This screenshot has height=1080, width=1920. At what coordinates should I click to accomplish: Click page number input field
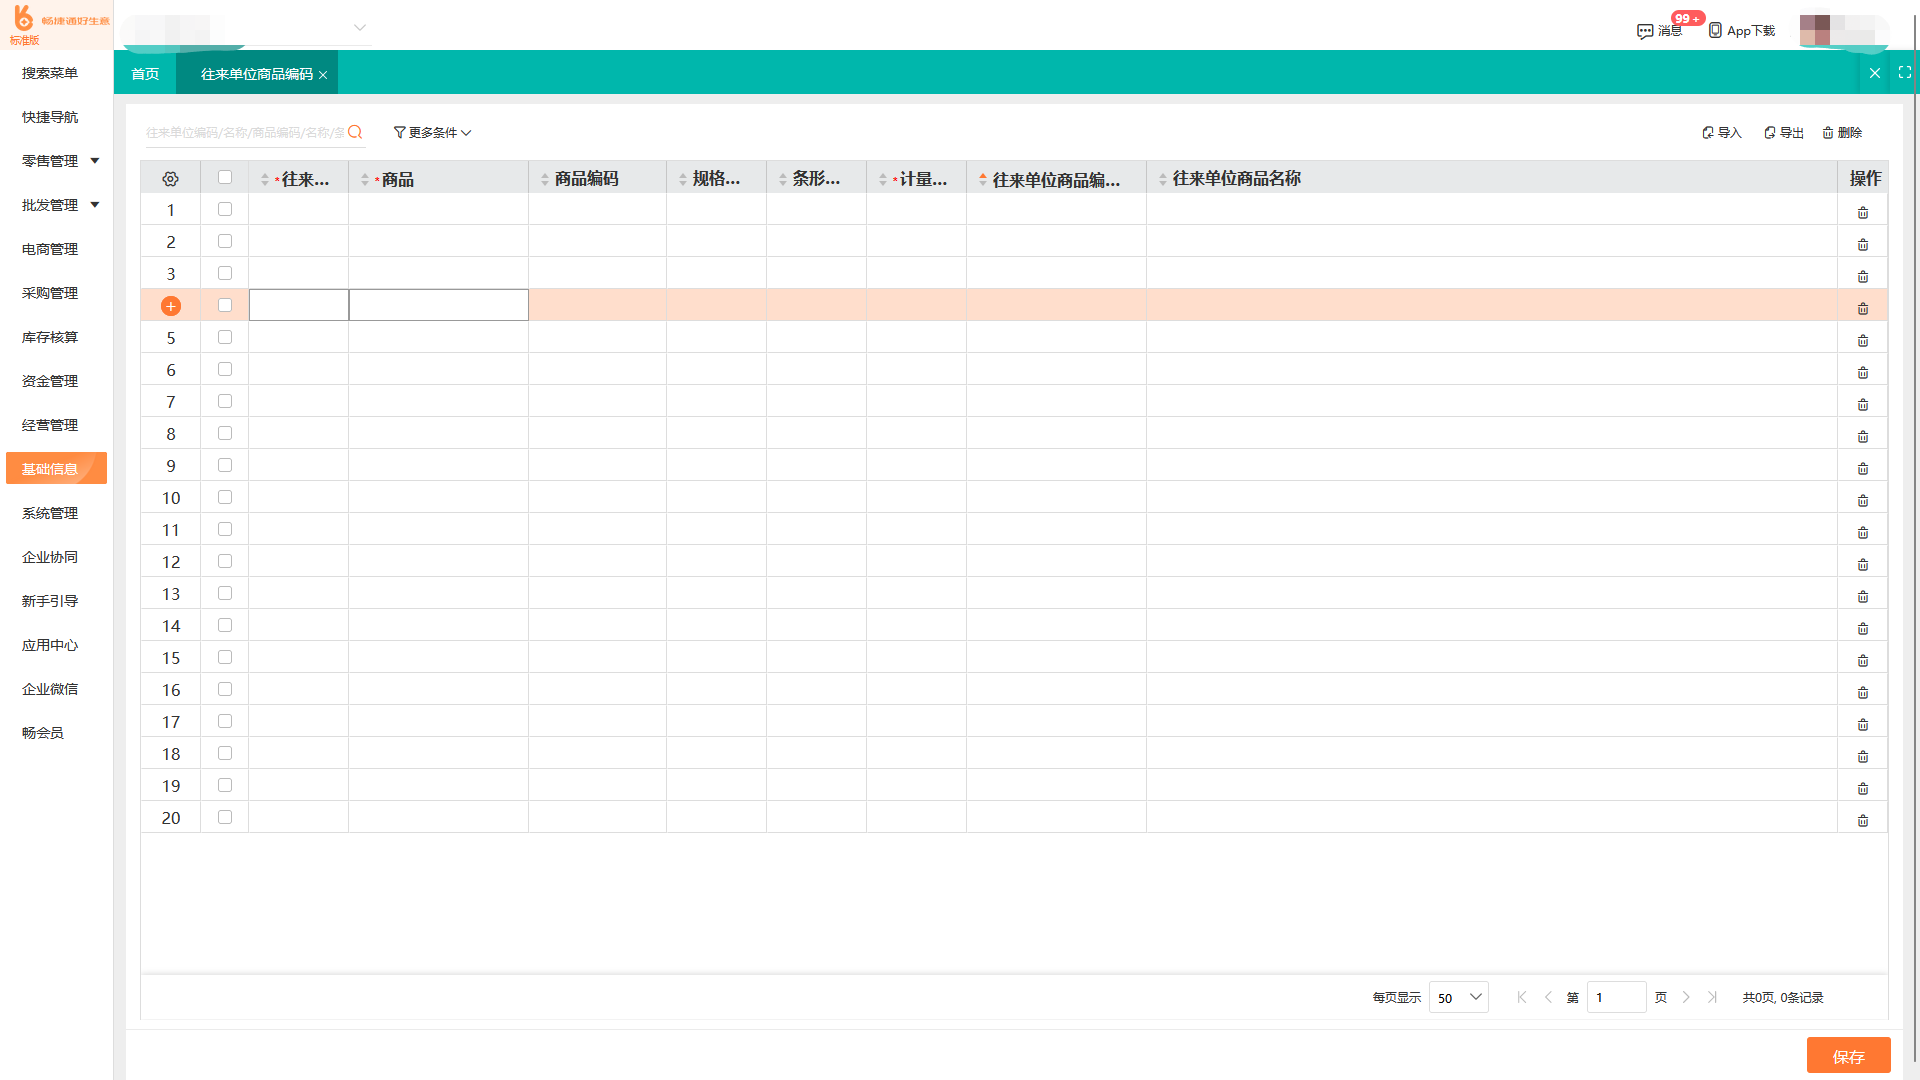point(1615,997)
